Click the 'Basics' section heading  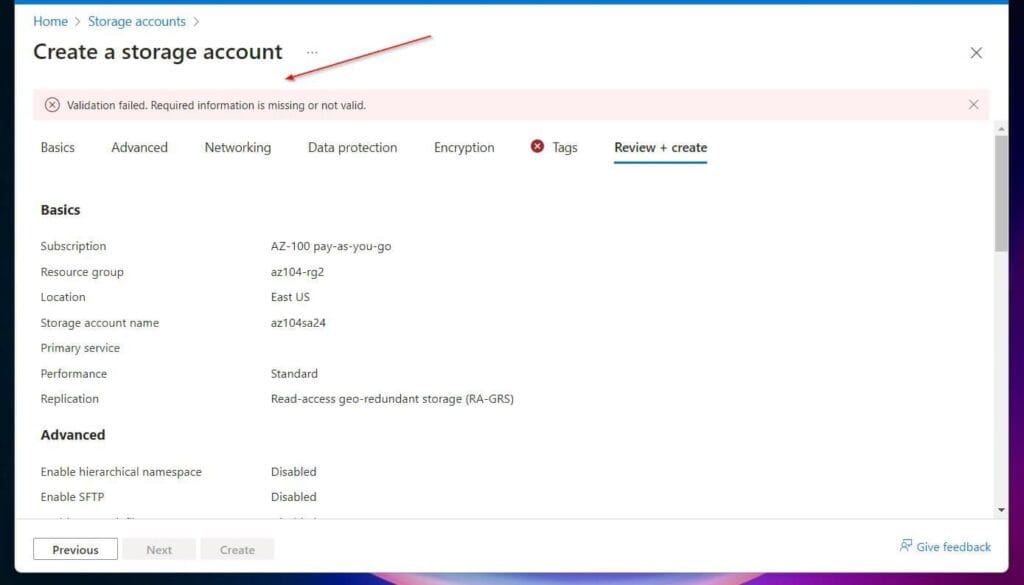(60, 210)
